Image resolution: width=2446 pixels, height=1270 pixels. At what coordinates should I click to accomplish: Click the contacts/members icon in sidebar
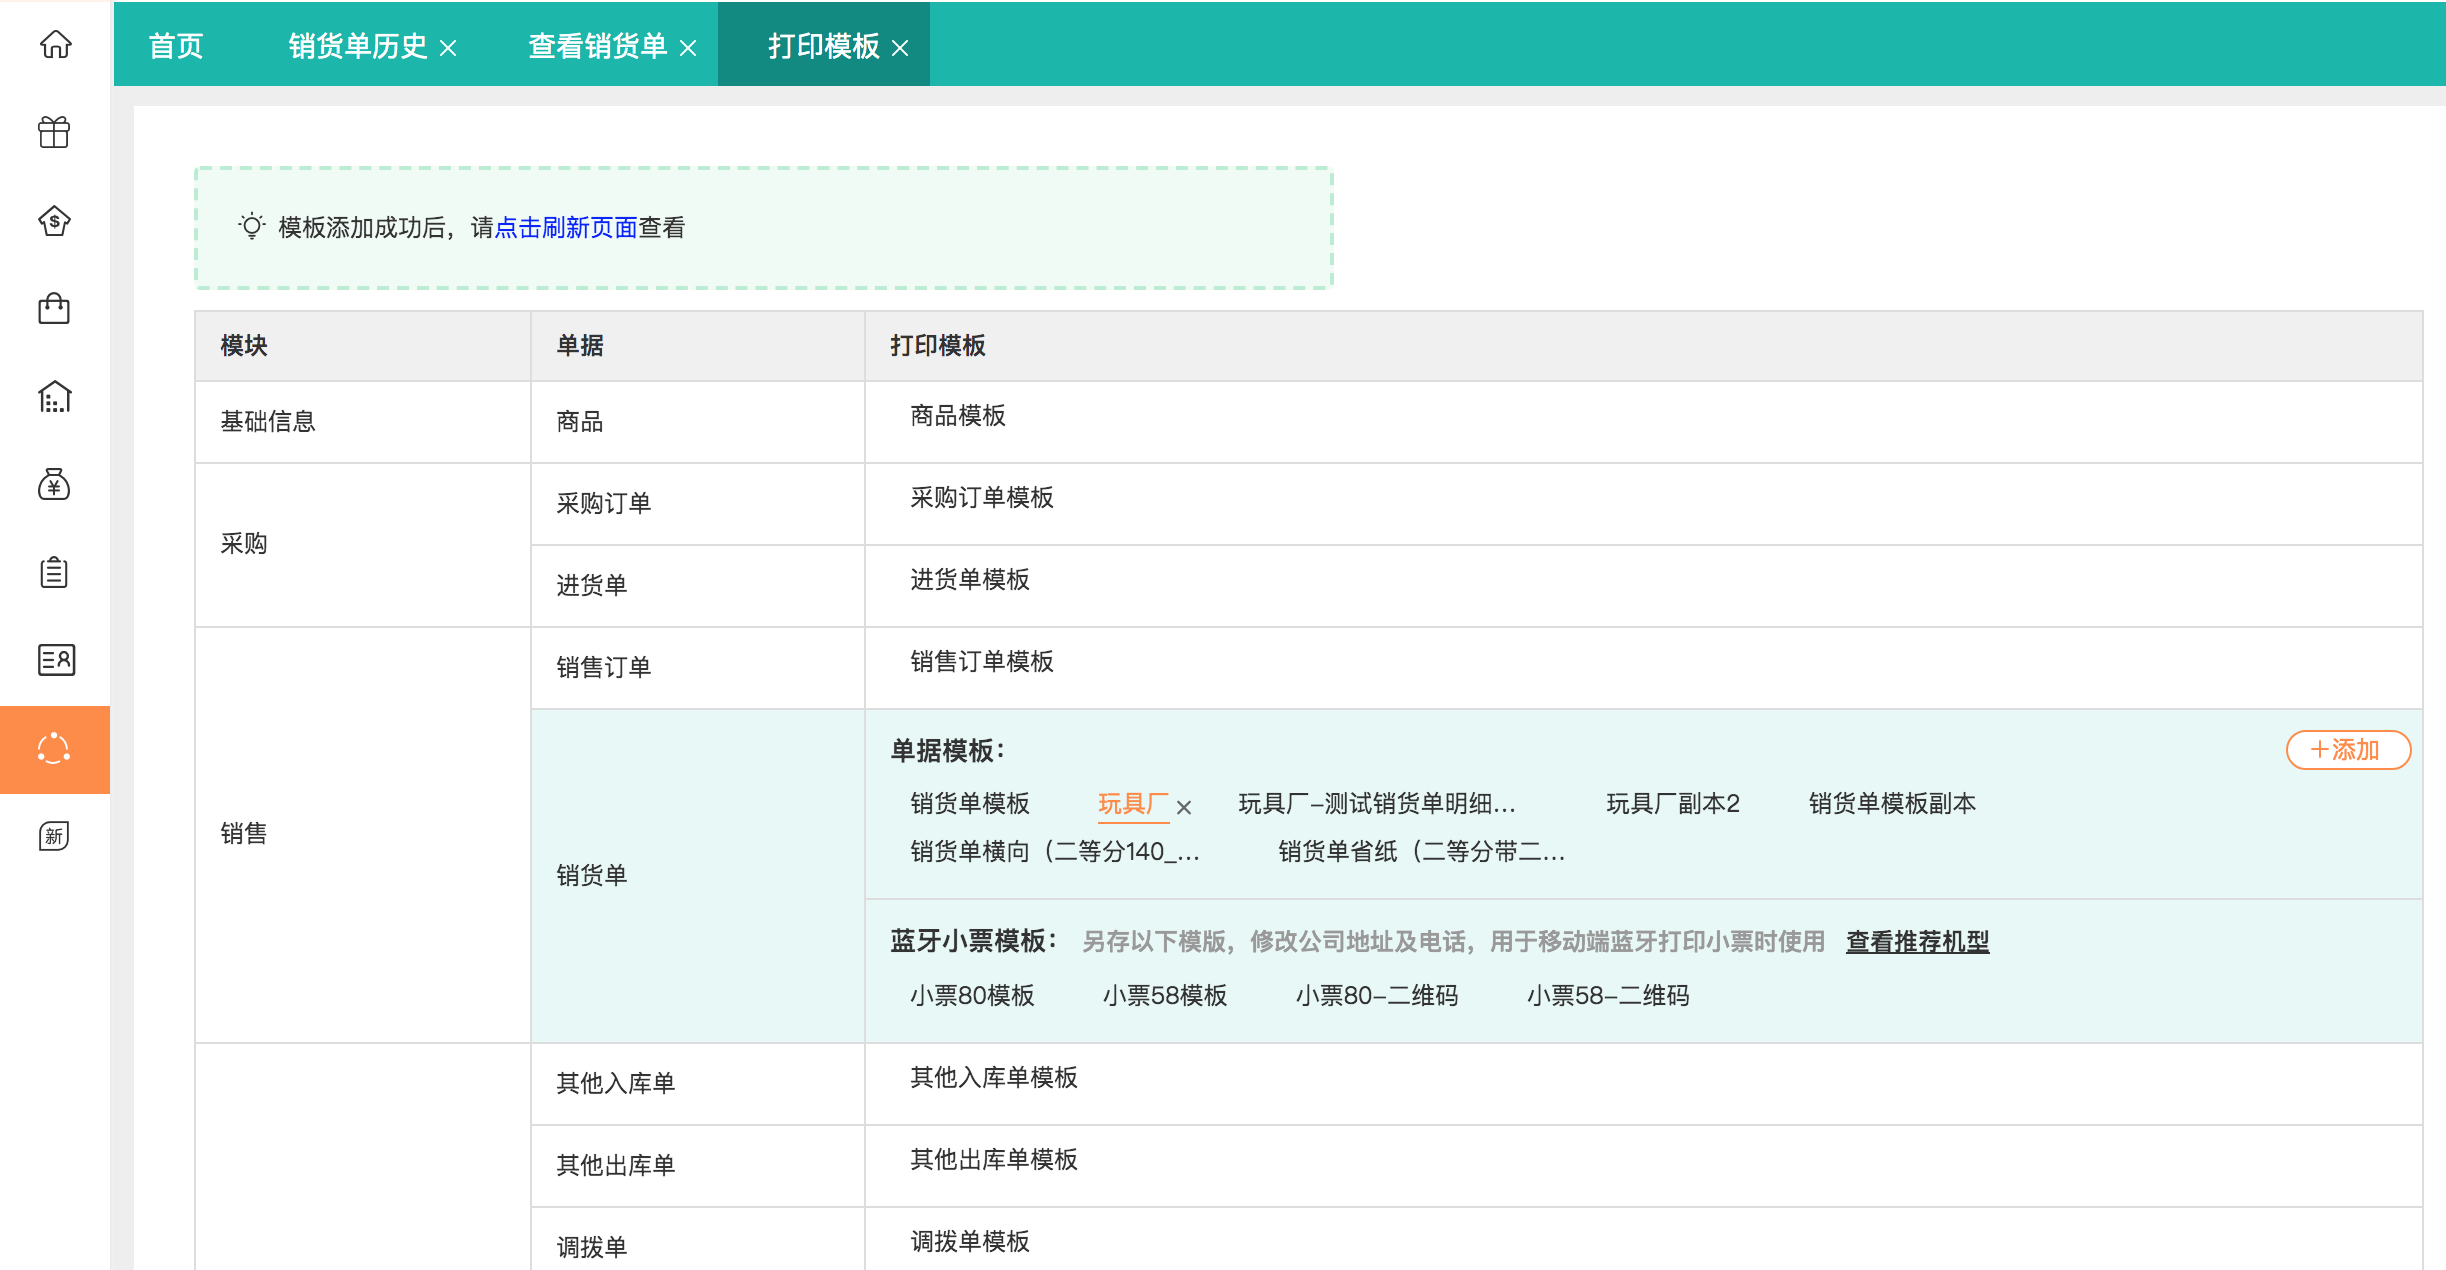click(x=55, y=658)
